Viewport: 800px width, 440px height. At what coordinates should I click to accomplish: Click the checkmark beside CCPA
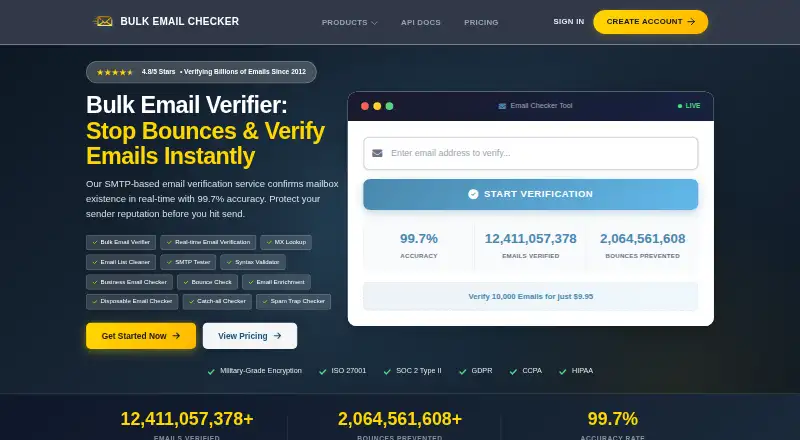point(513,372)
